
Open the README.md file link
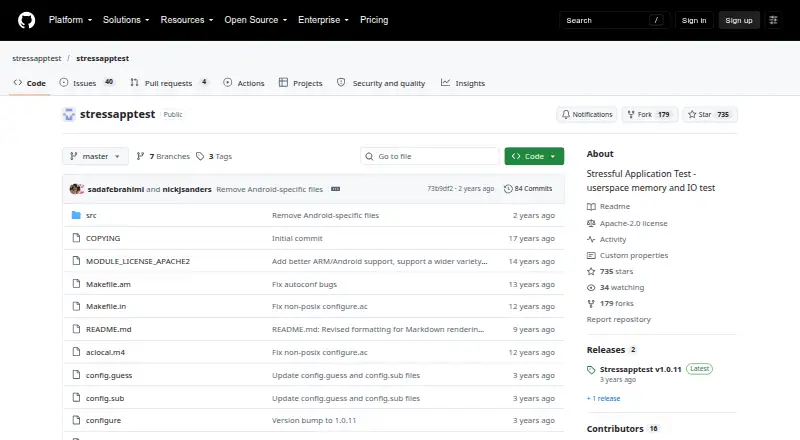109,329
